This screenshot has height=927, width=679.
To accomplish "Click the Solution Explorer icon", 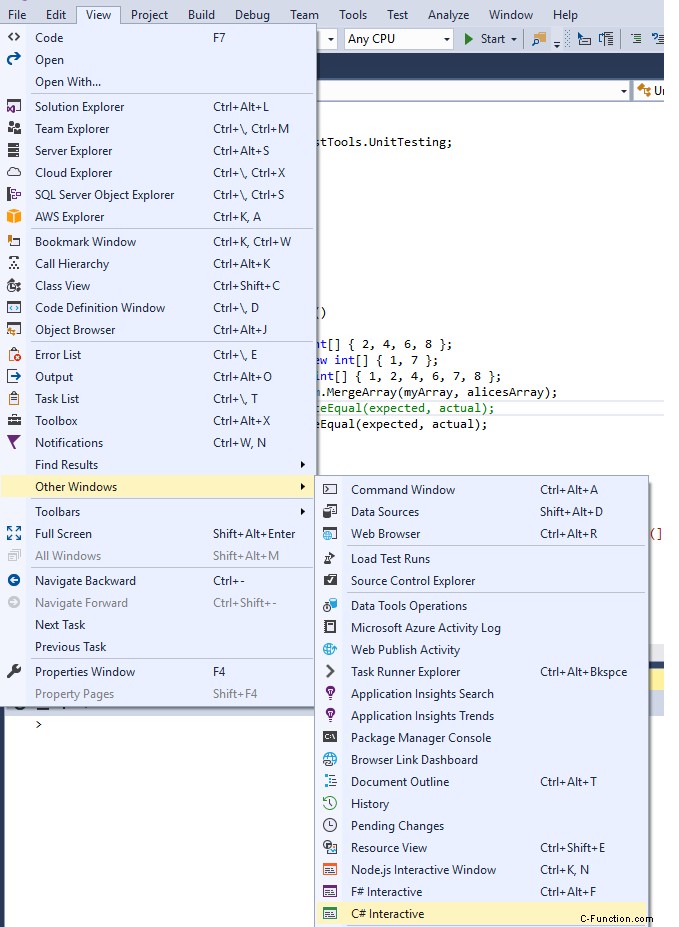I will 14,107.
